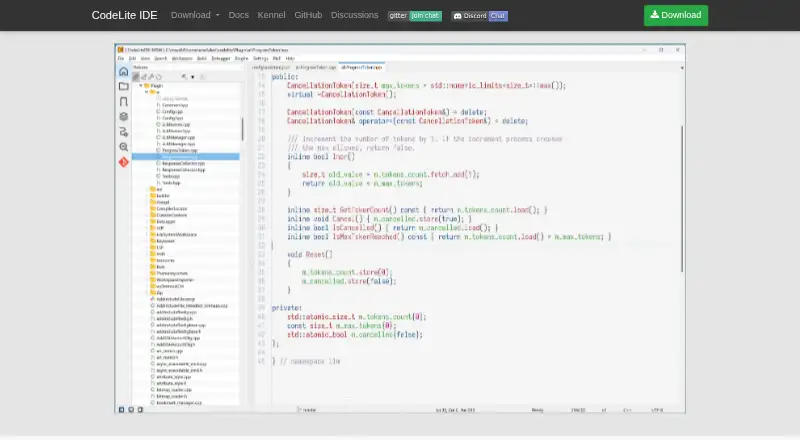Select bookmark_manager.cpp in the file tree
The height and width of the screenshot is (440, 800).
coord(179,403)
